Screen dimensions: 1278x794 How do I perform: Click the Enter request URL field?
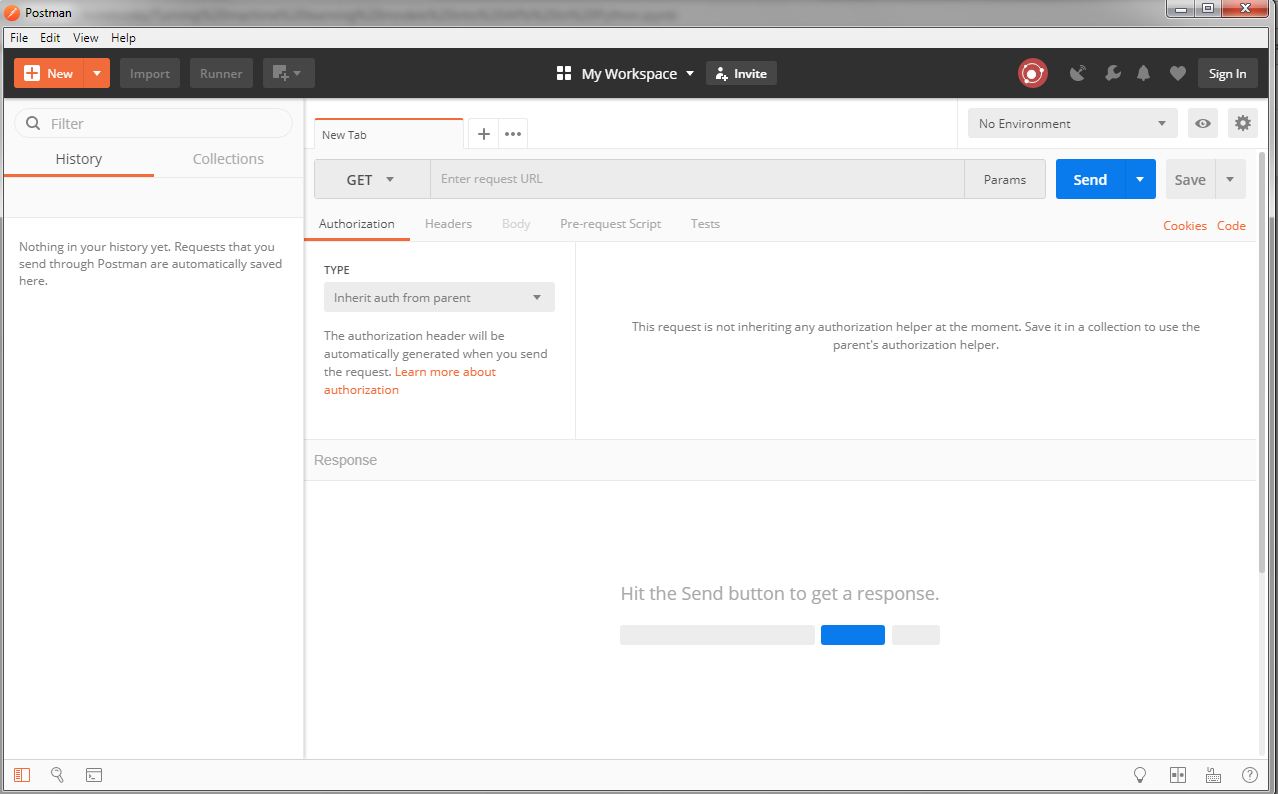click(x=697, y=179)
